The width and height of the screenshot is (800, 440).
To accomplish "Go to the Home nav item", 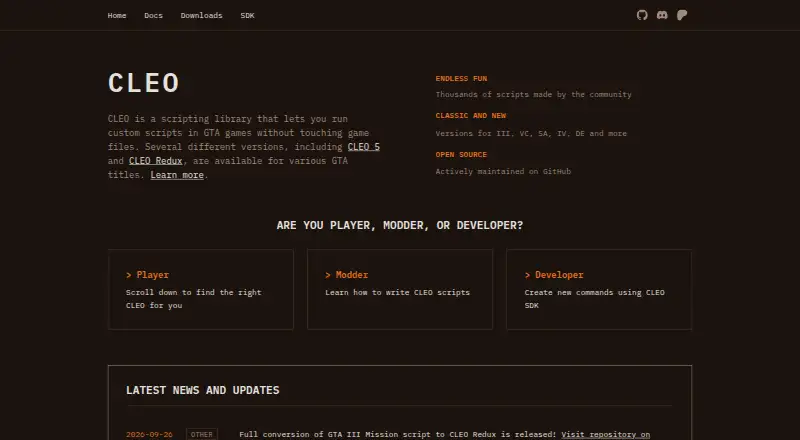I will pyautogui.click(x=117, y=15).
